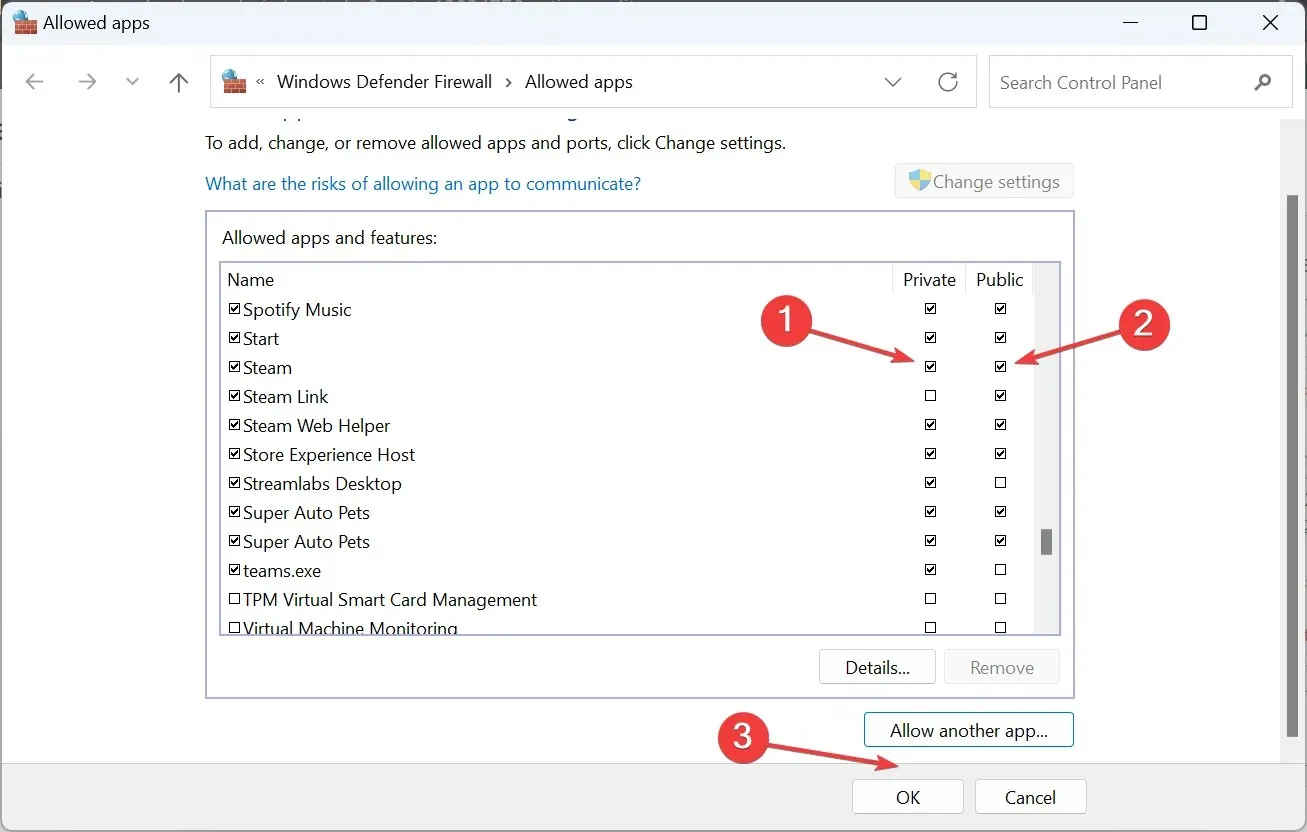The height and width of the screenshot is (832, 1307).
Task: Enable Public checkbox for teams.exe
Action: 1001,570
